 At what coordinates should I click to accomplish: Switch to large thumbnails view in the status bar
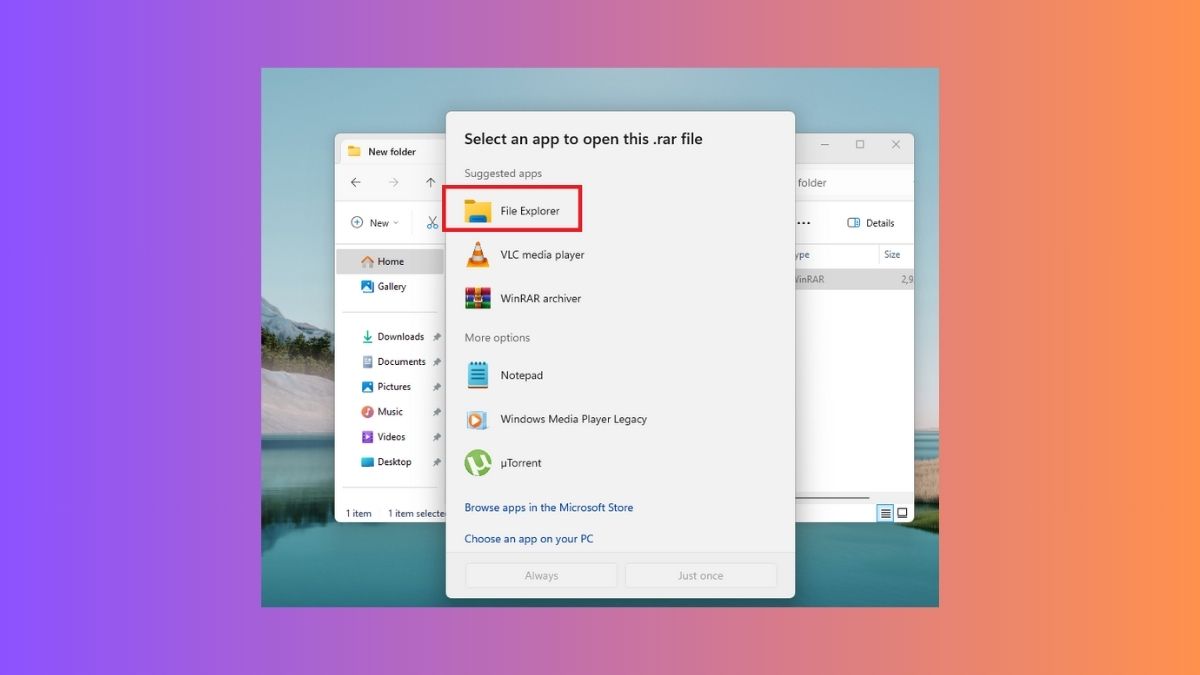(x=900, y=512)
